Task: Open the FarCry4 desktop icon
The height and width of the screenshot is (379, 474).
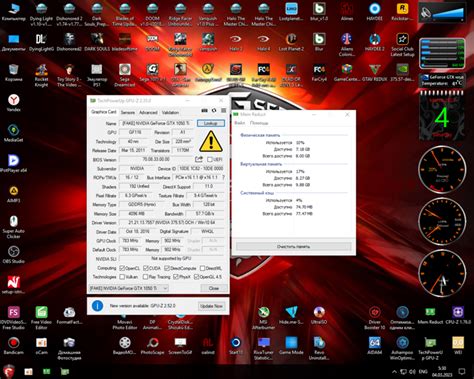Action: (x=319, y=72)
